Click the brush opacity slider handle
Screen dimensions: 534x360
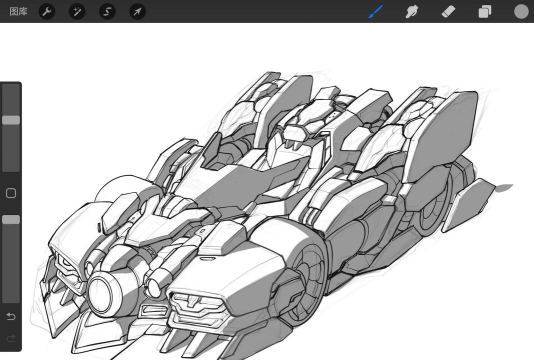coord(11,220)
